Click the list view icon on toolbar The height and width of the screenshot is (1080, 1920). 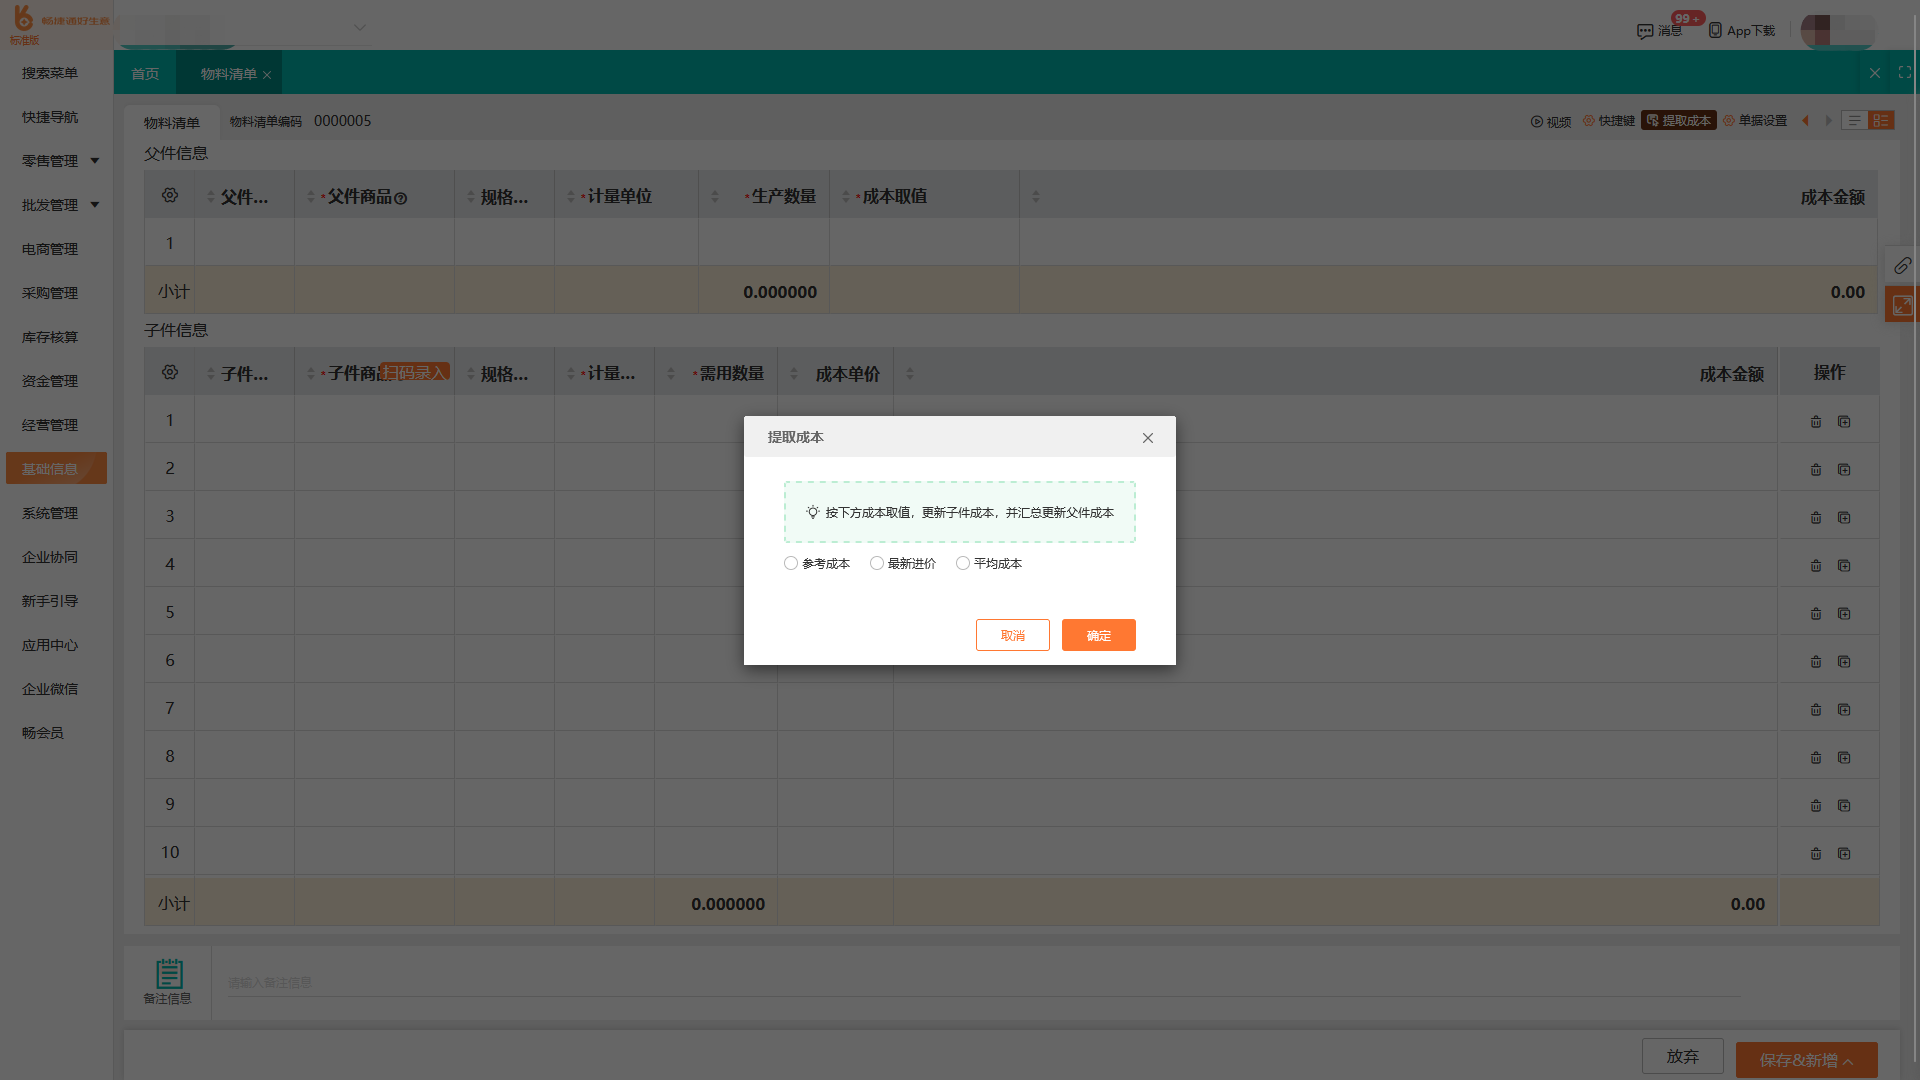[1855, 121]
